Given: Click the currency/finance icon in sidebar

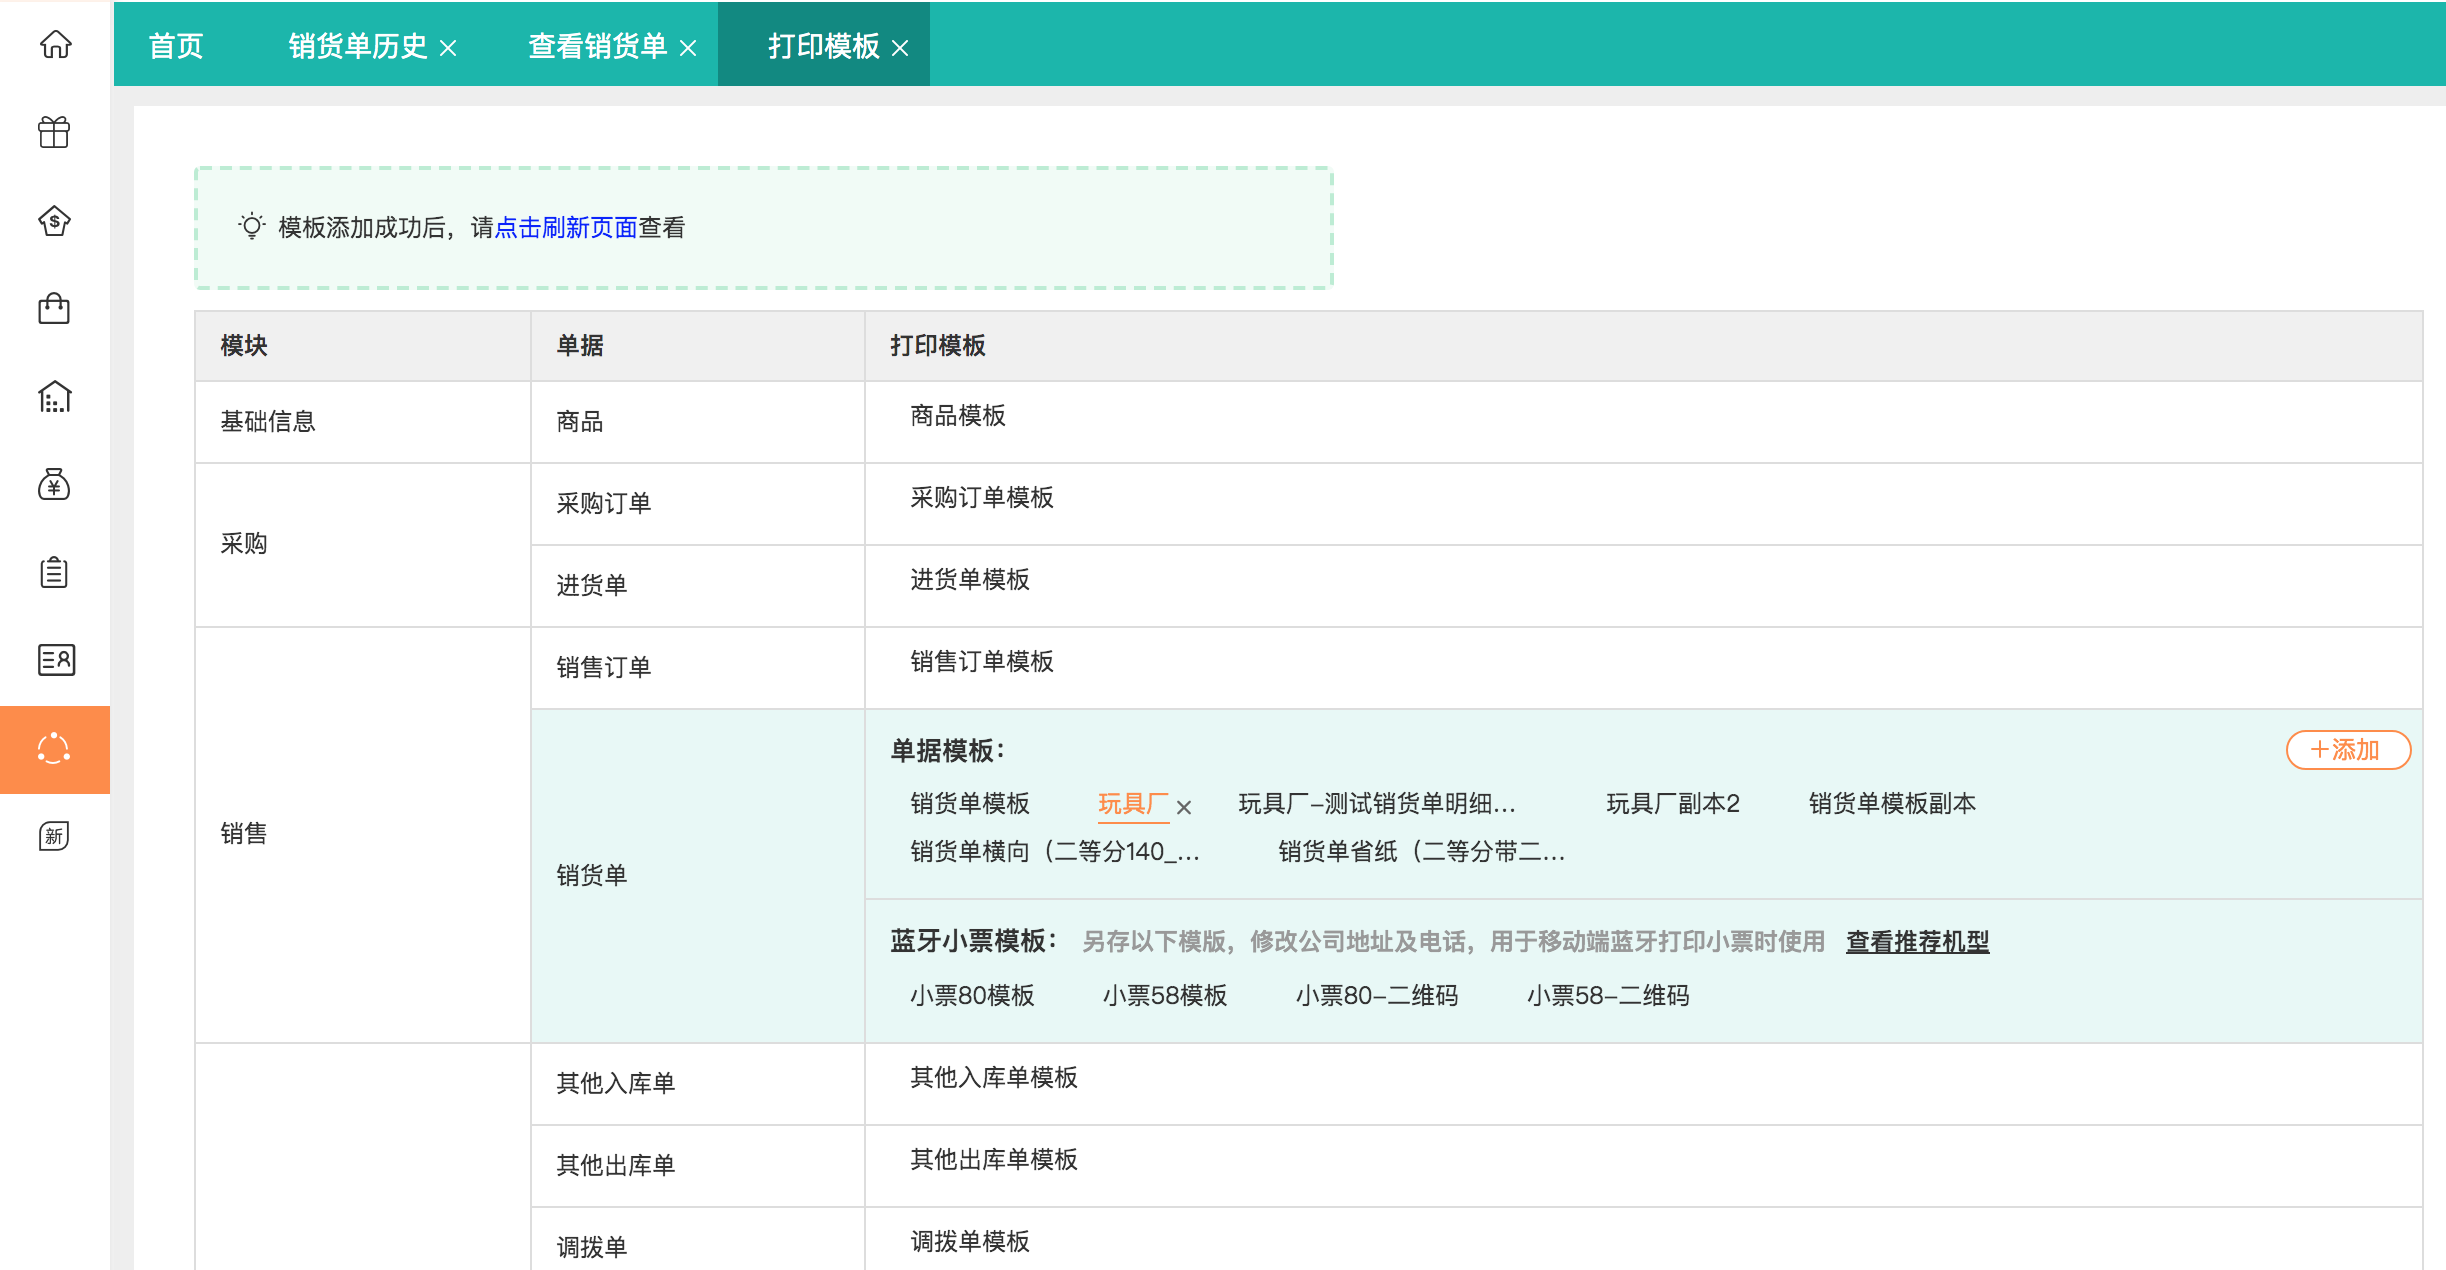Looking at the screenshot, I should [x=55, y=485].
